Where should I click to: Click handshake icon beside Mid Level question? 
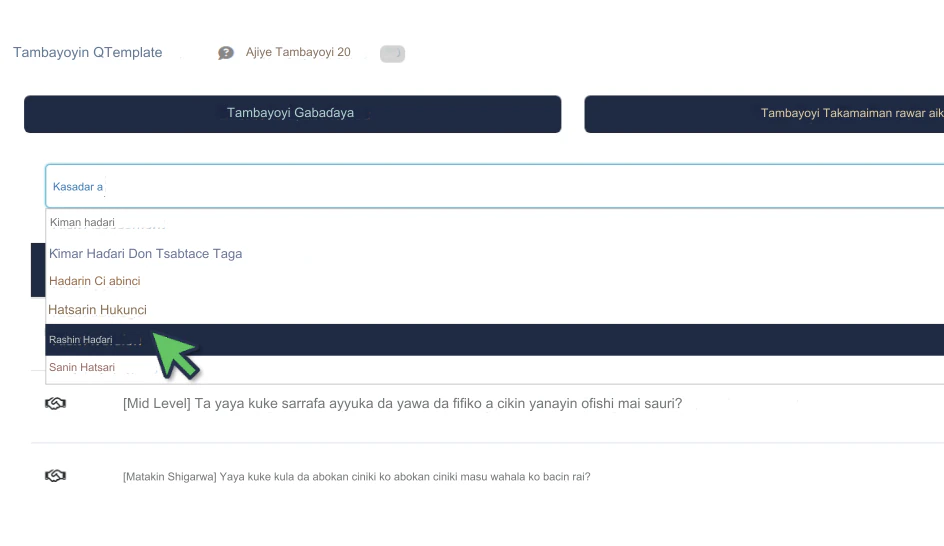(55, 403)
